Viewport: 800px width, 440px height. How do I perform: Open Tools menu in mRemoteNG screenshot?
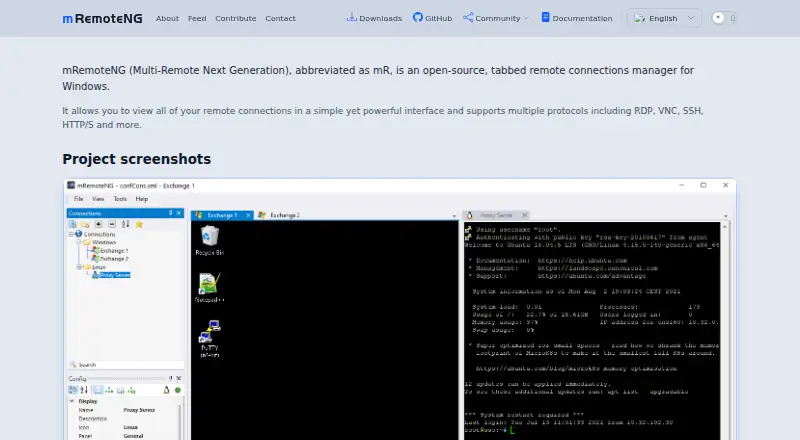tap(120, 199)
